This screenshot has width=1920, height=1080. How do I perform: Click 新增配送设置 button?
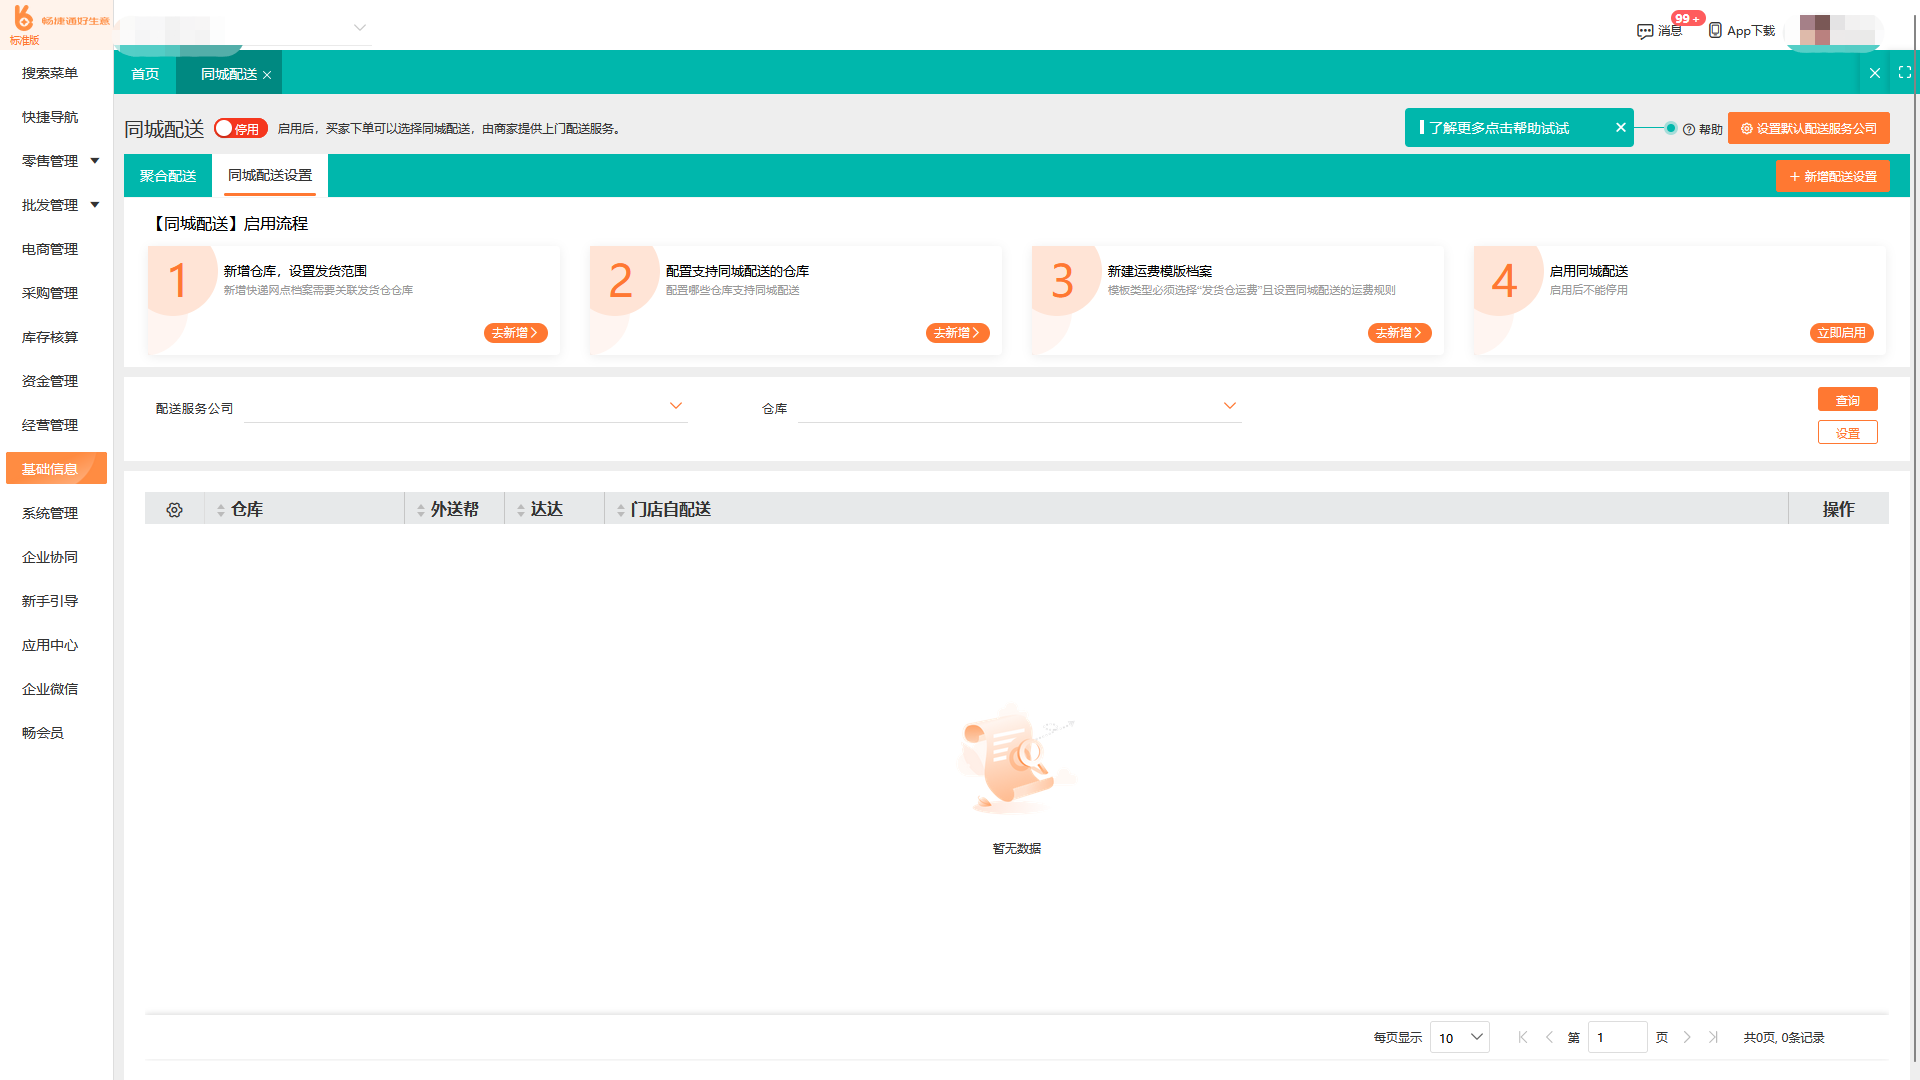(x=1834, y=174)
